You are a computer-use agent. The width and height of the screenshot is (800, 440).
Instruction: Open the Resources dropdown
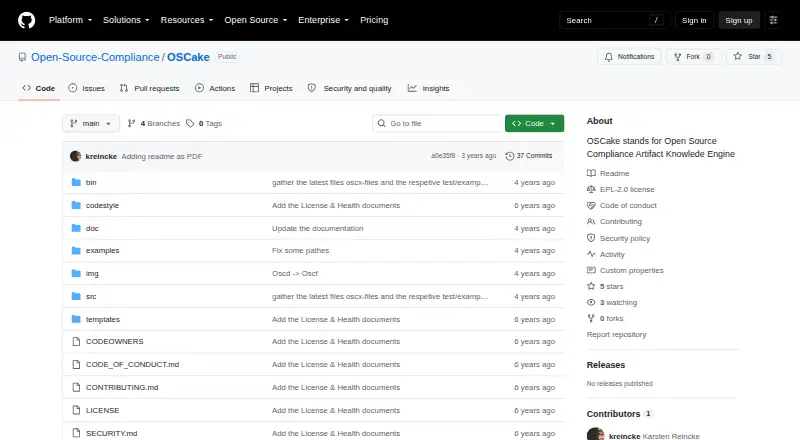187,20
